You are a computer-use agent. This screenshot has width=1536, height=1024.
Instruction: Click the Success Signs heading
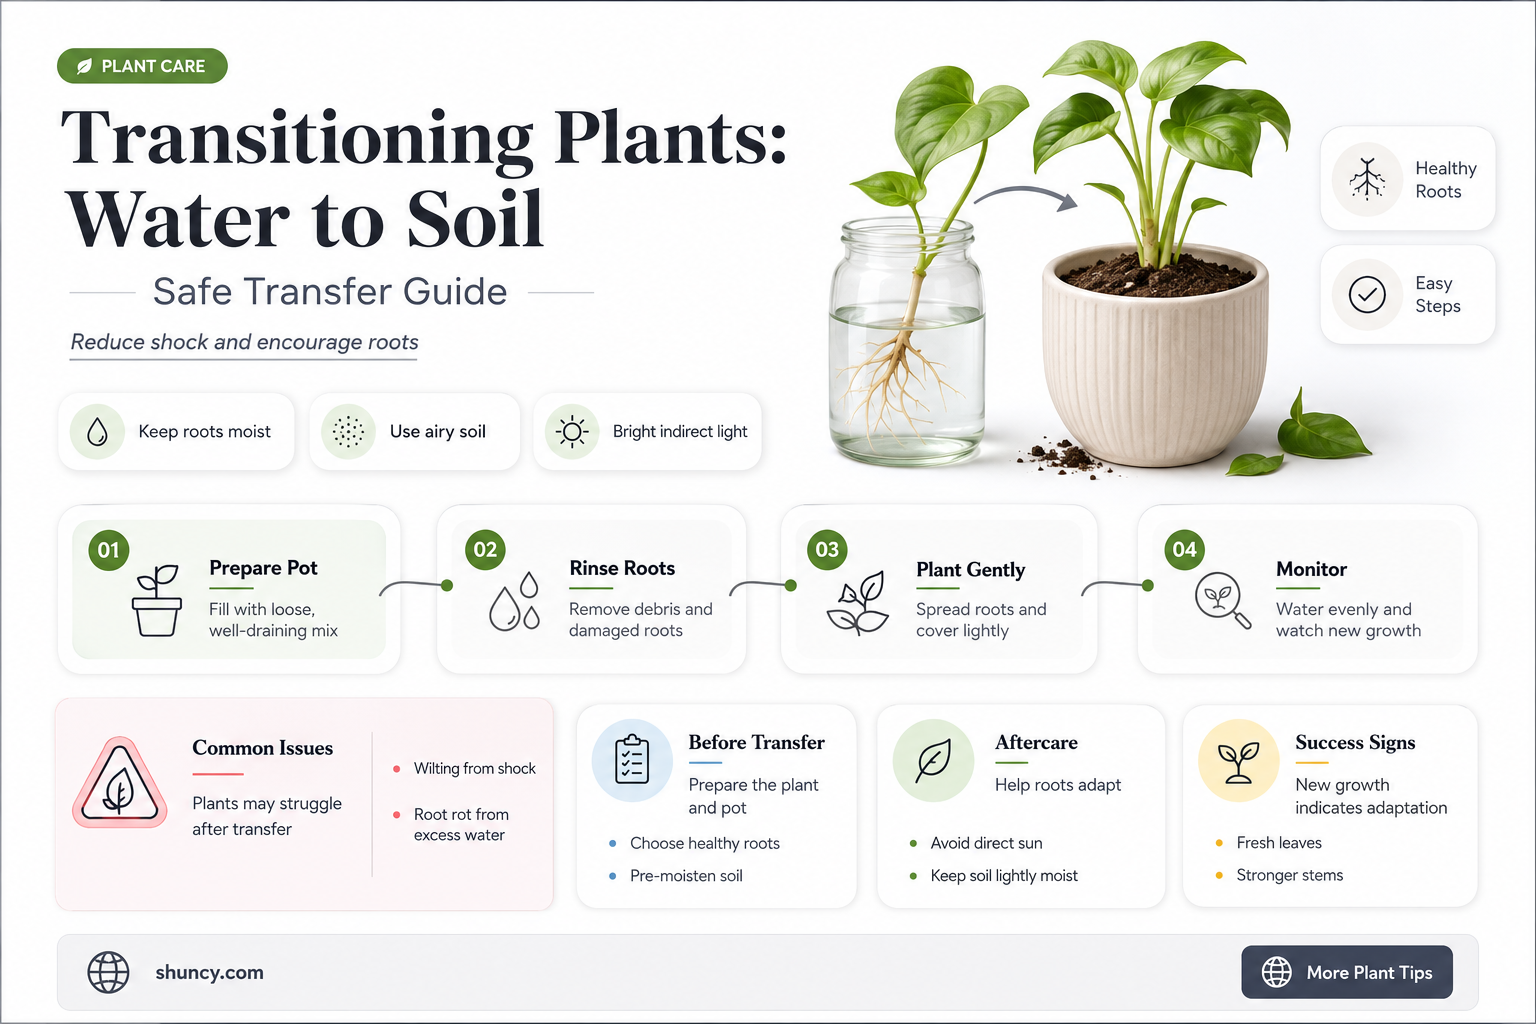[x=1355, y=742]
